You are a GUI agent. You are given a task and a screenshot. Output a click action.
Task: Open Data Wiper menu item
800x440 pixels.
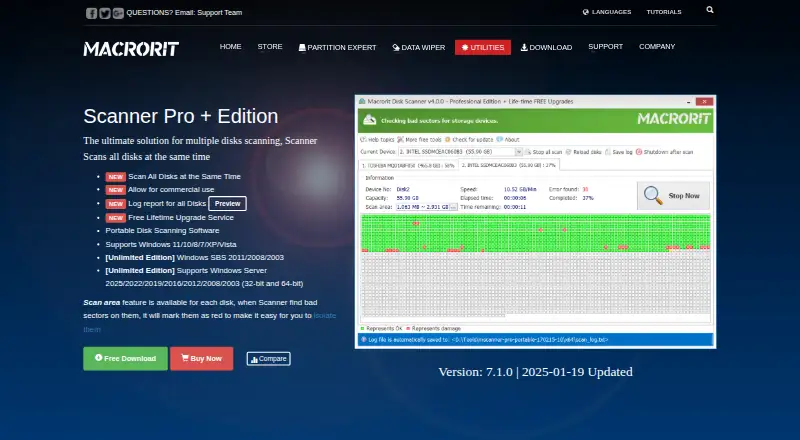pos(418,47)
